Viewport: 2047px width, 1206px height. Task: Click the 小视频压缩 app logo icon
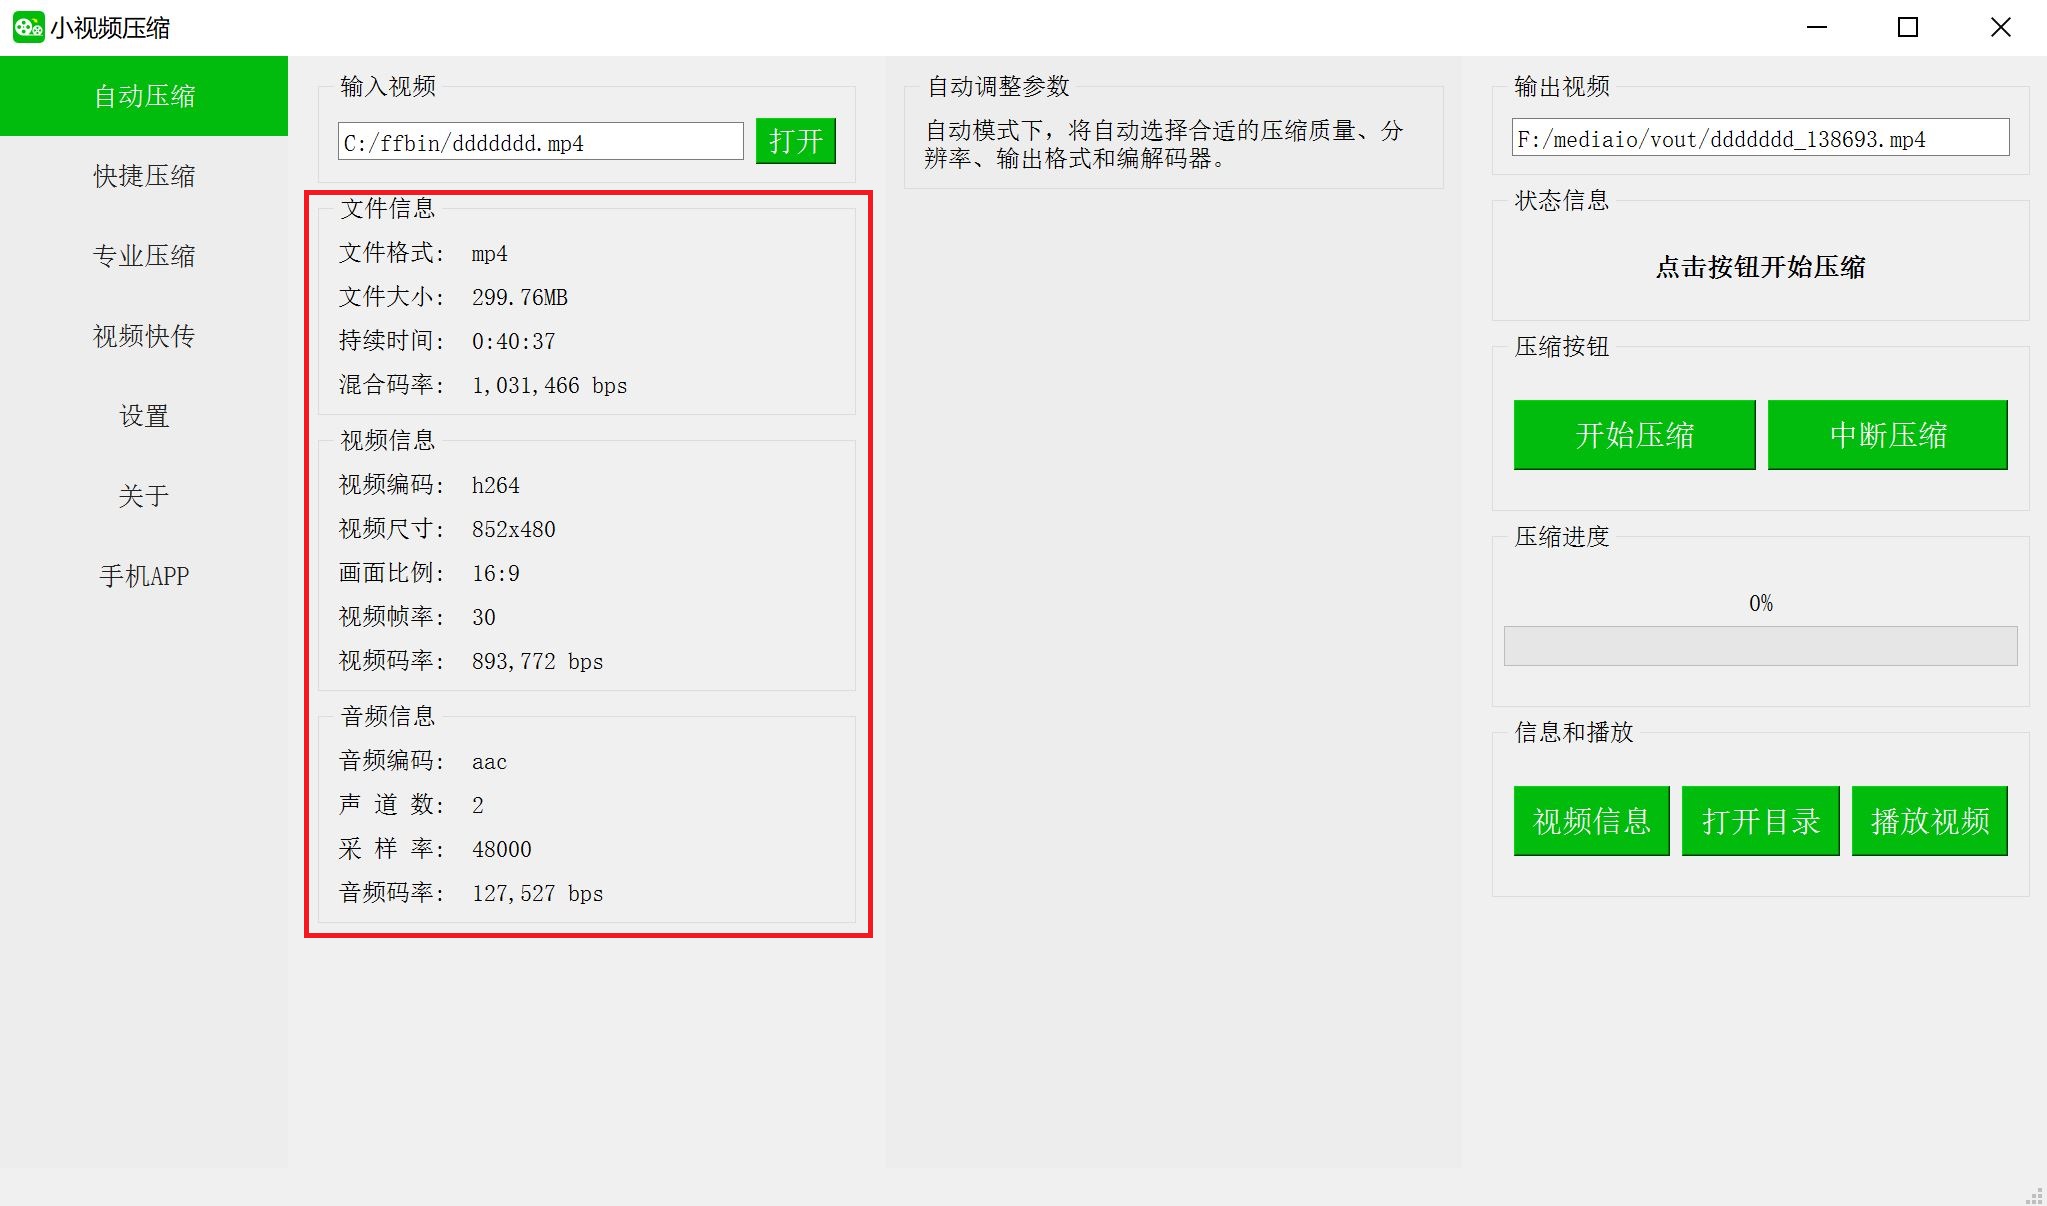coord(27,27)
